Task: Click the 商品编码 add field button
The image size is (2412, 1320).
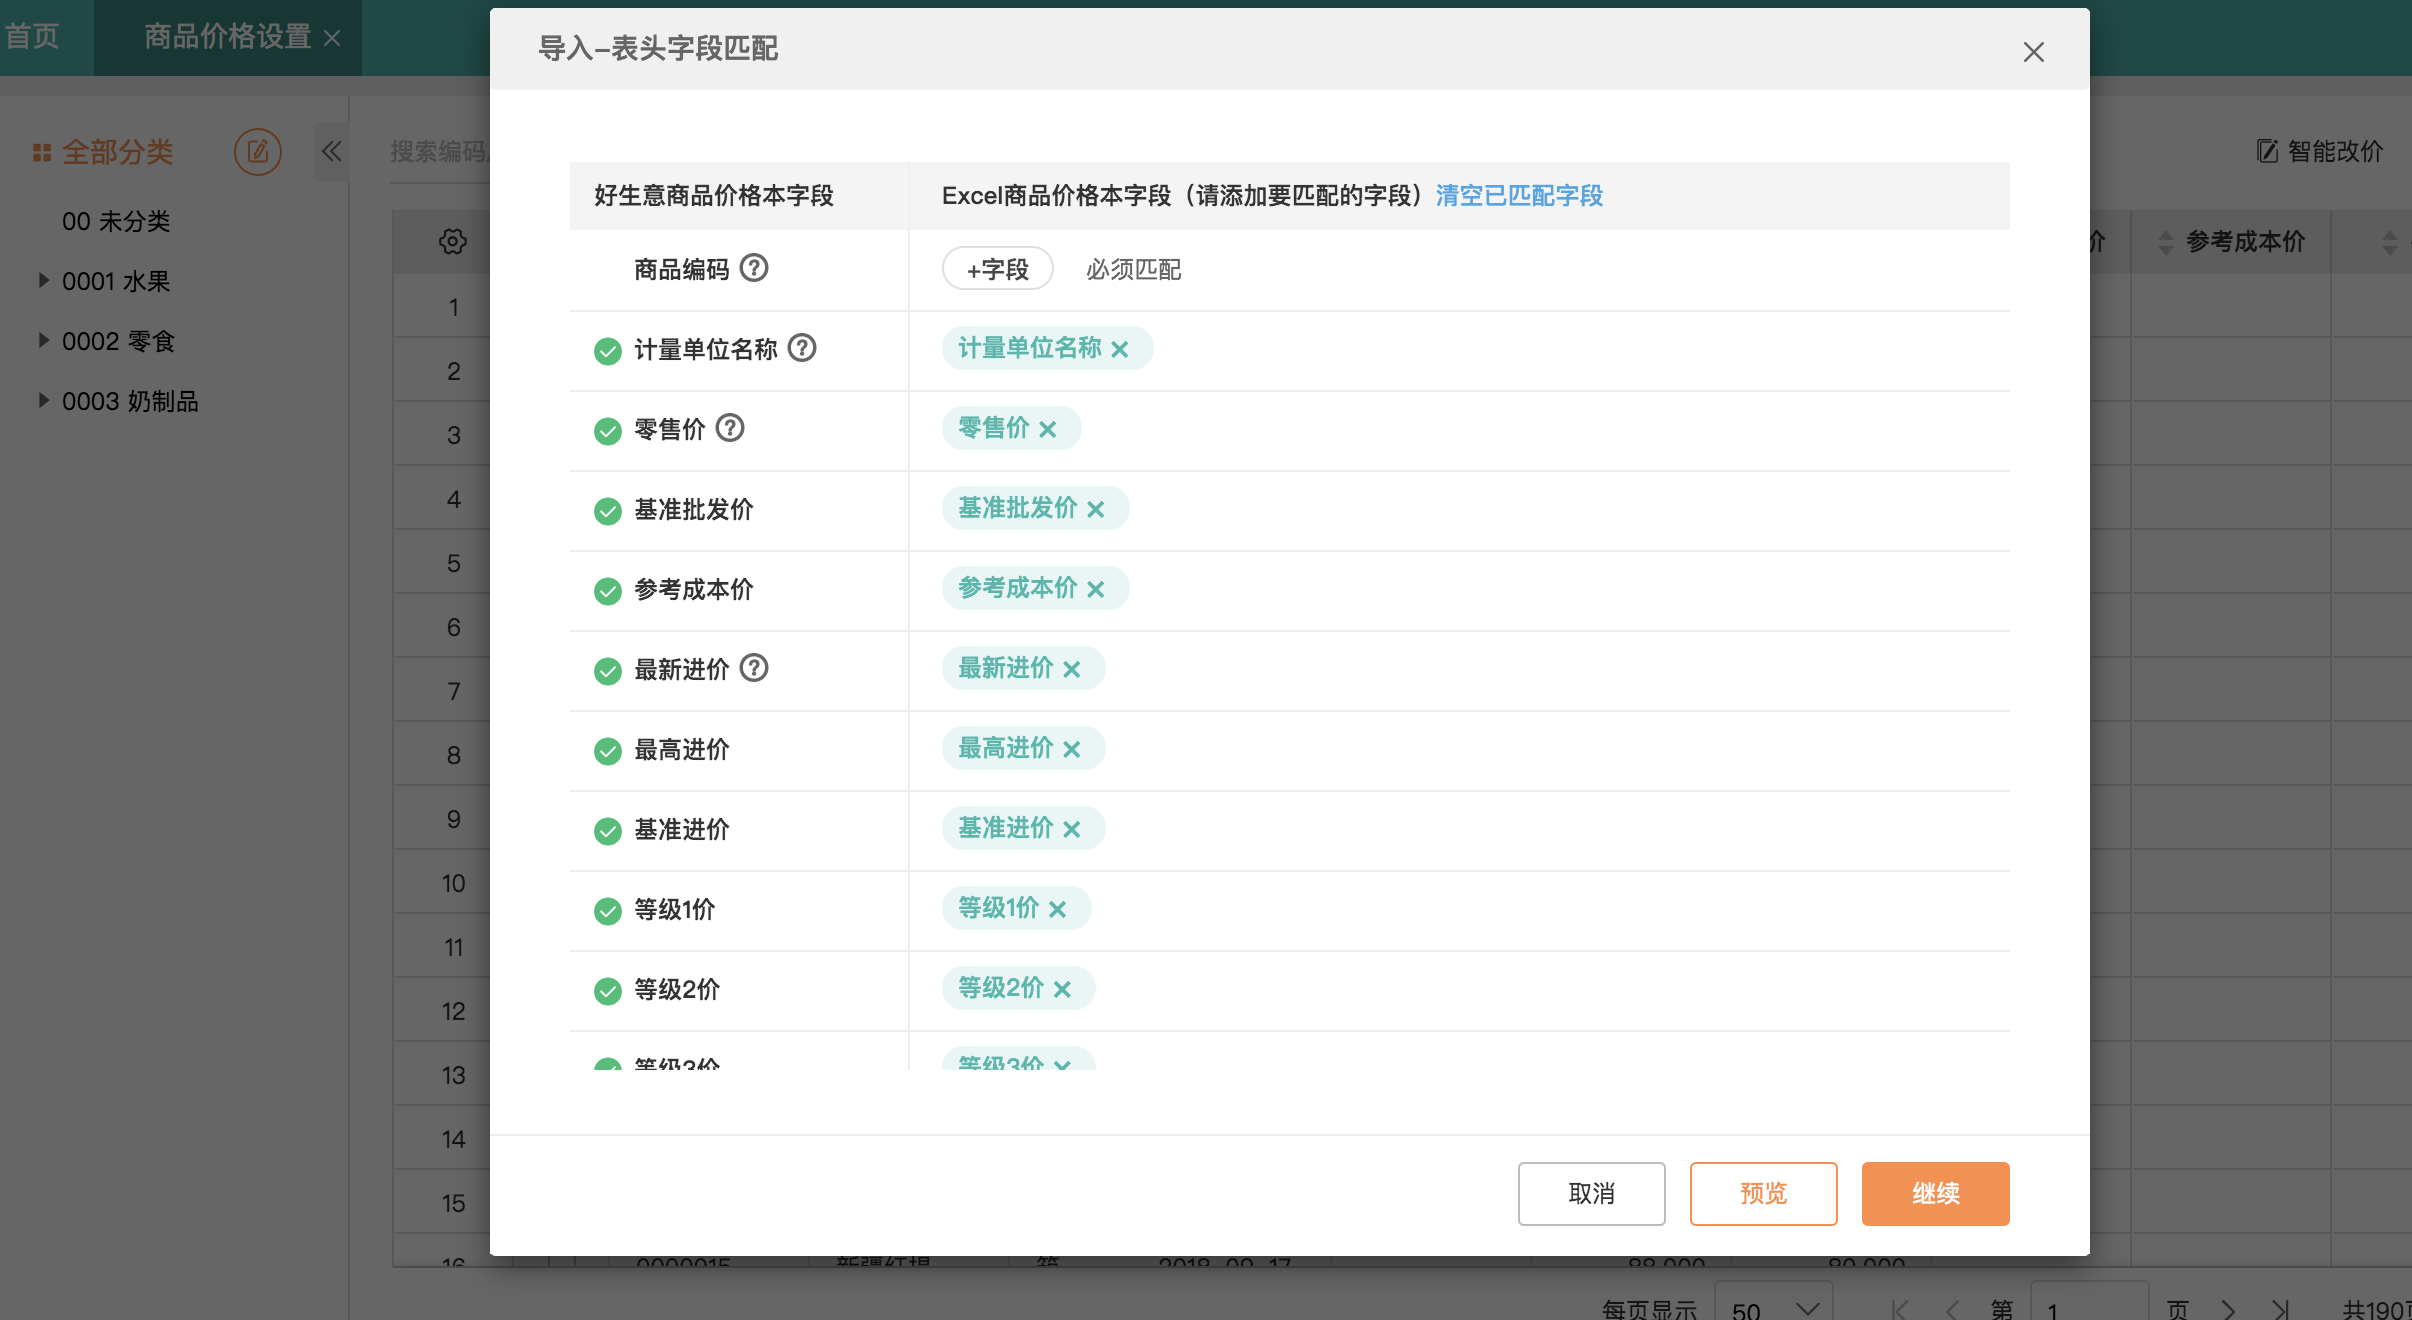Action: [x=996, y=270]
